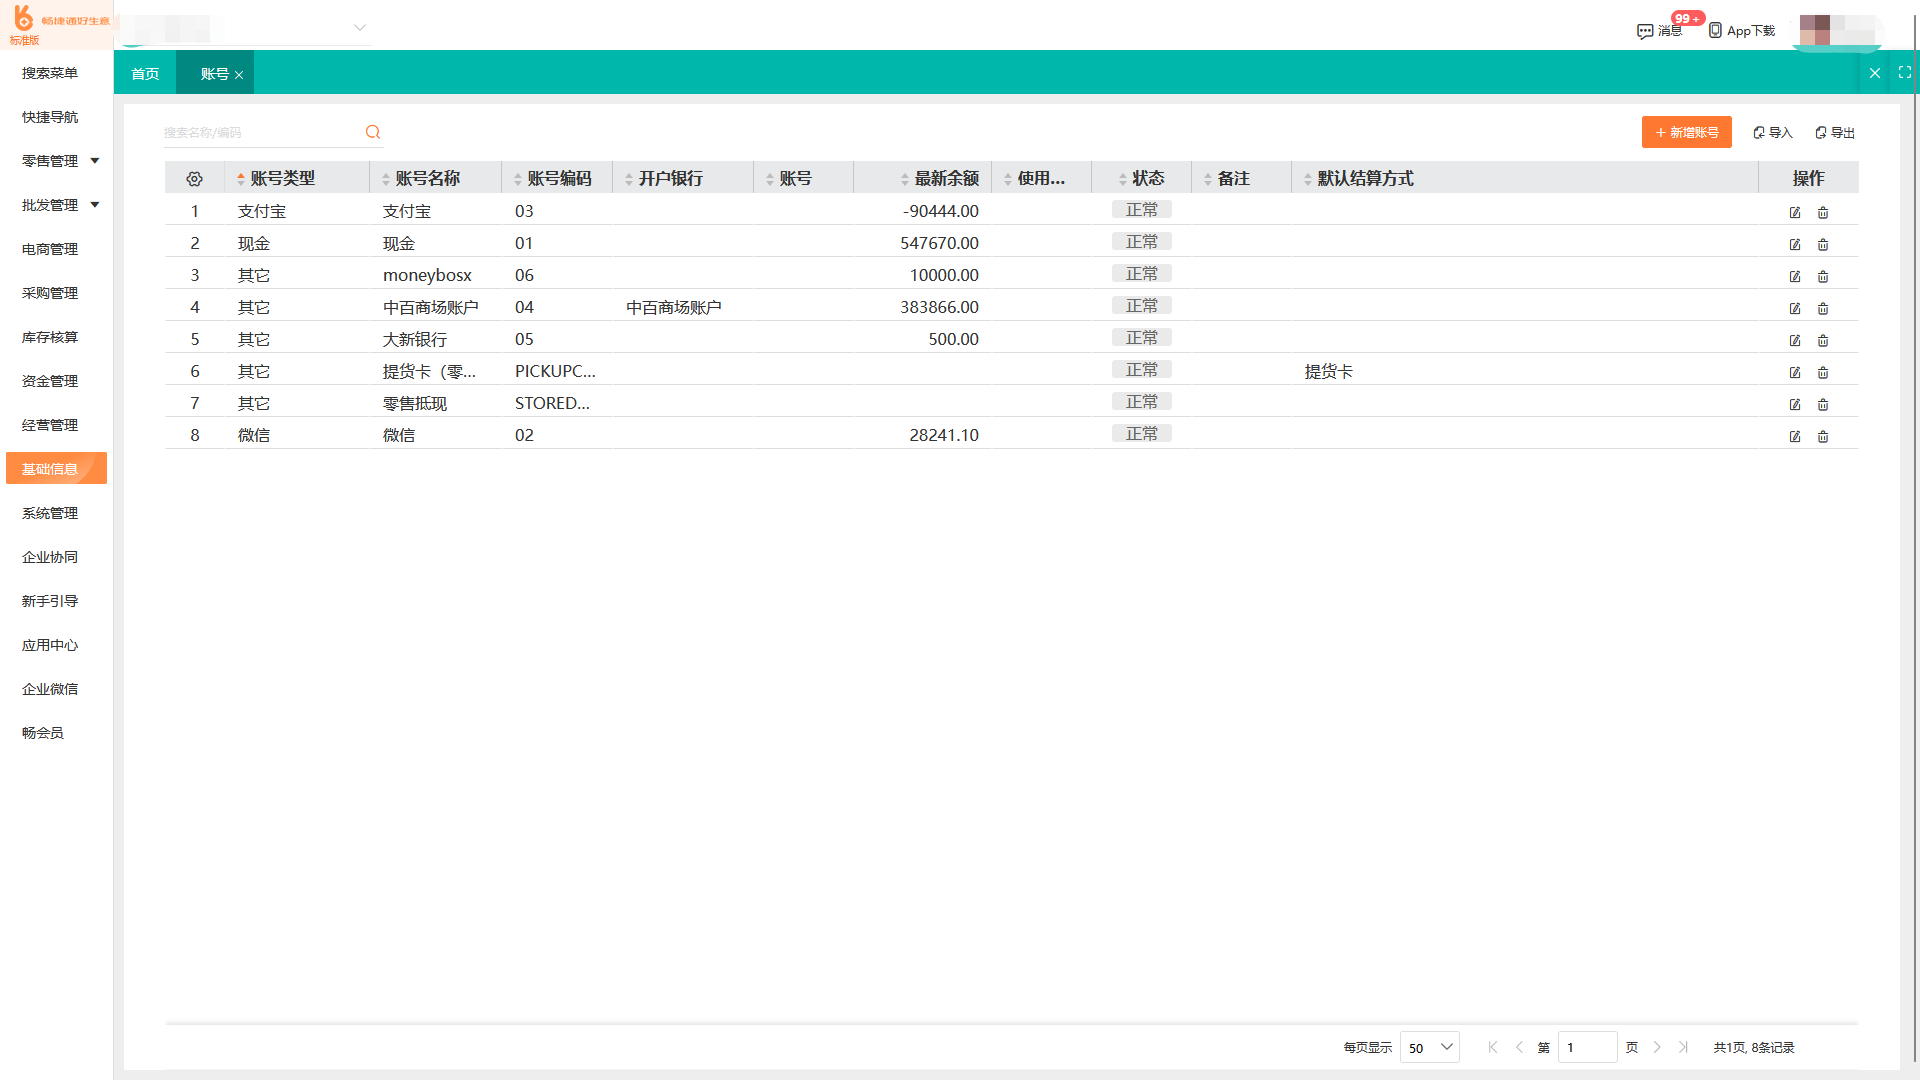Image resolution: width=1920 pixels, height=1080 pixels.
Task: Click the import 导入 icon
Action: coord(1774,132)
